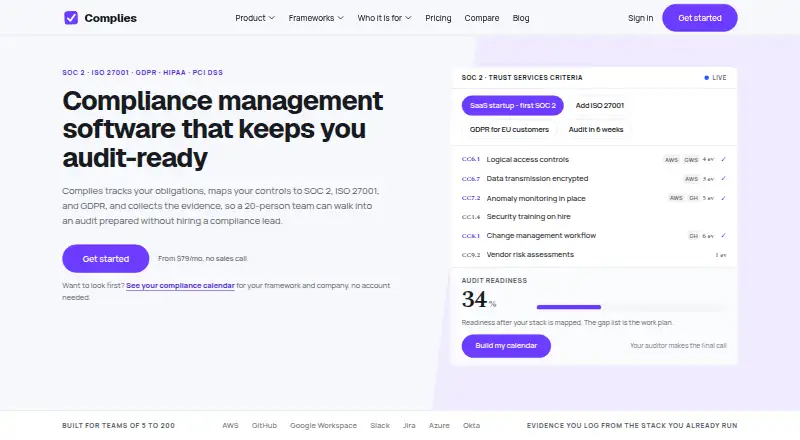The width and height of the screenshot is (800, 440).
Task: Click the GitHub name in integrations strip
Action: coord(264,426)
